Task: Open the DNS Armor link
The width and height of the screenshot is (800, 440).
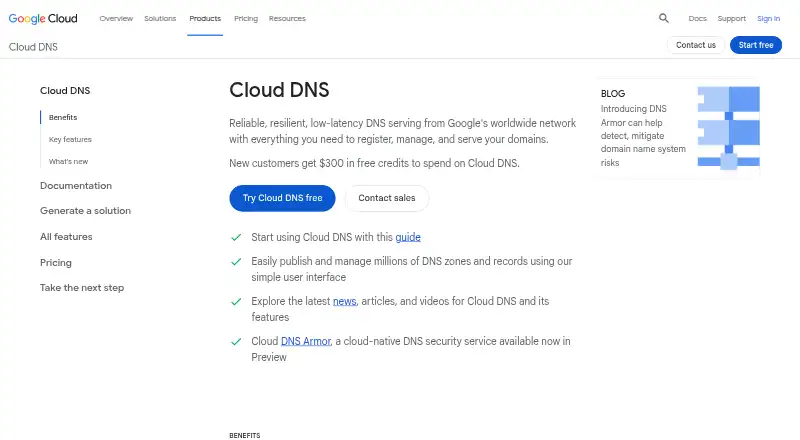Action: click(x=306, y=341)
